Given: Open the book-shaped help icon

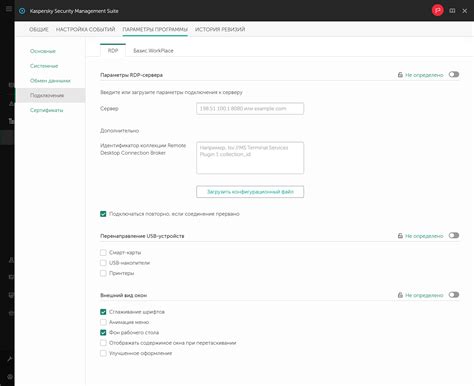Looking at the screenshot, I should (x=452, y=11).
